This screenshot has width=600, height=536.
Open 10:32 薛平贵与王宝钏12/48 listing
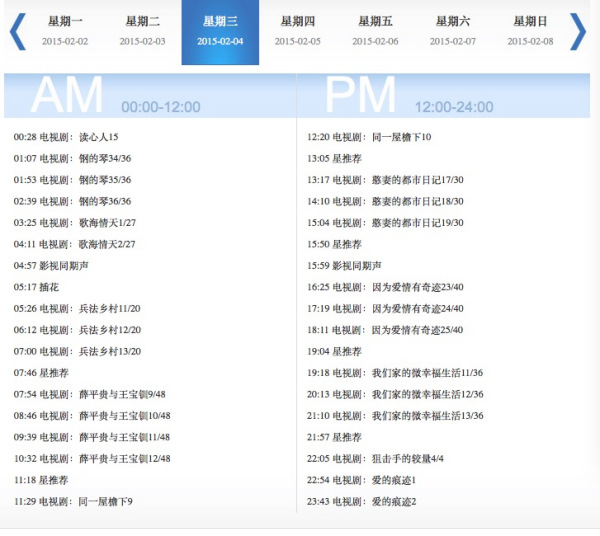(x=92, y=459)
